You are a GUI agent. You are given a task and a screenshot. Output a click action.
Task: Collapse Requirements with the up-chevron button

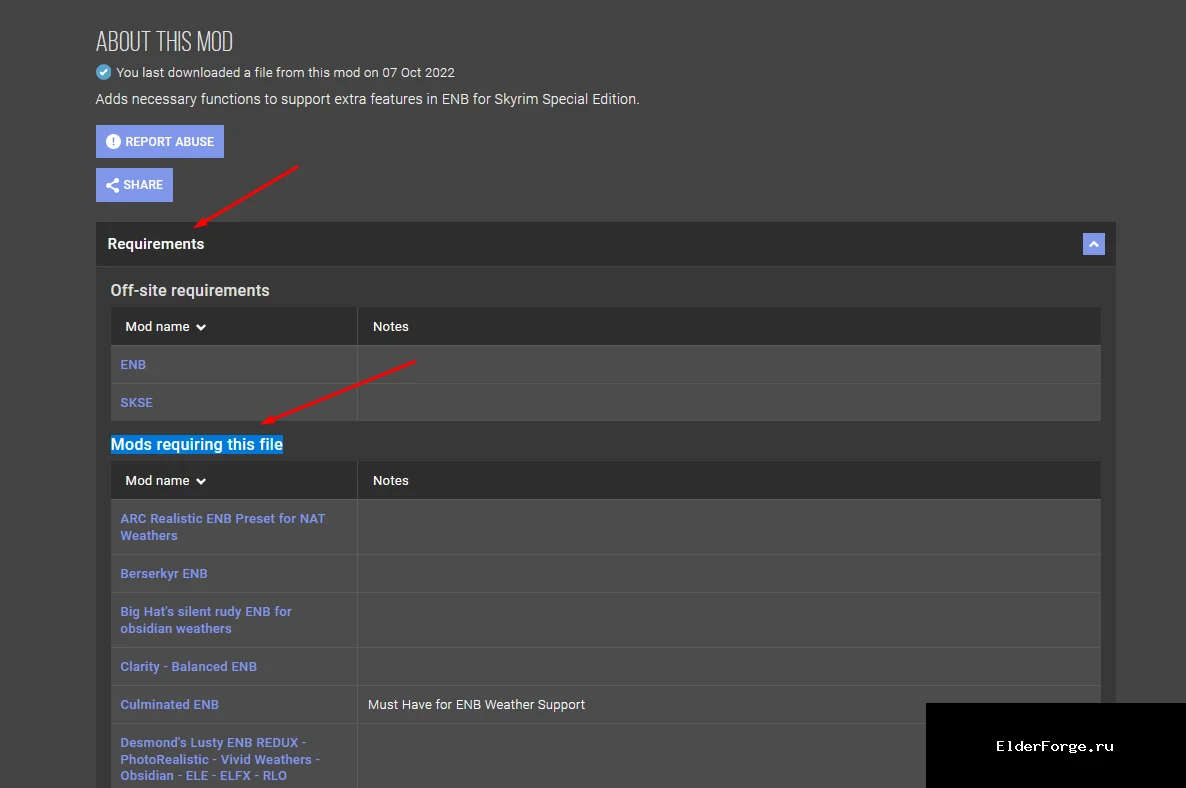click(x=1093, y=244)
